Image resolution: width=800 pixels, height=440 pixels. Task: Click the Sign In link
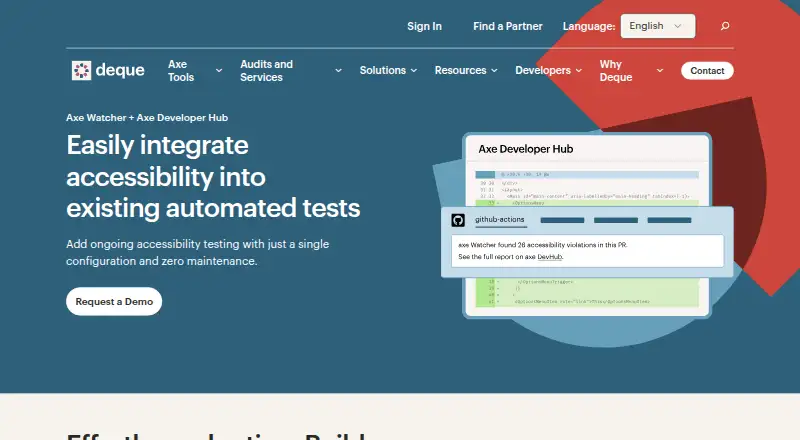coord(424,26)
